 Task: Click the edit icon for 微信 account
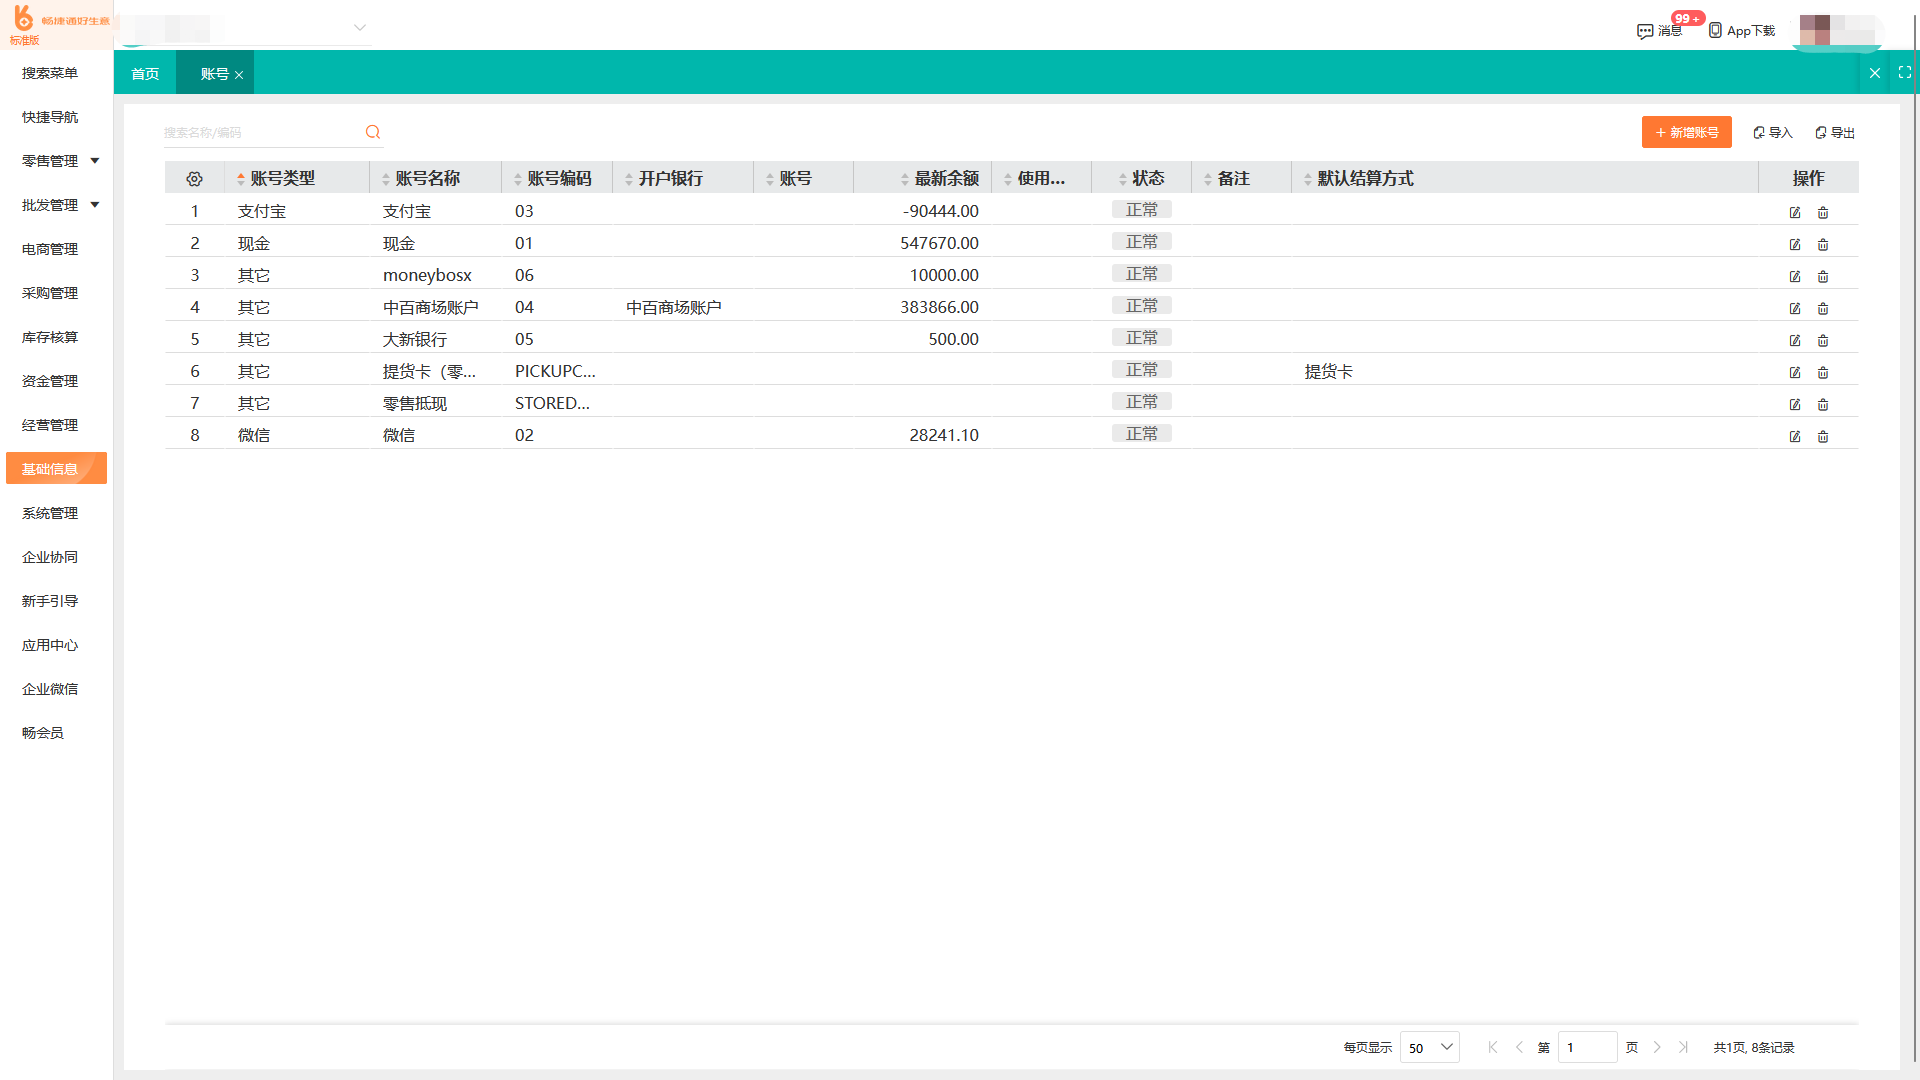(1795, 434)
